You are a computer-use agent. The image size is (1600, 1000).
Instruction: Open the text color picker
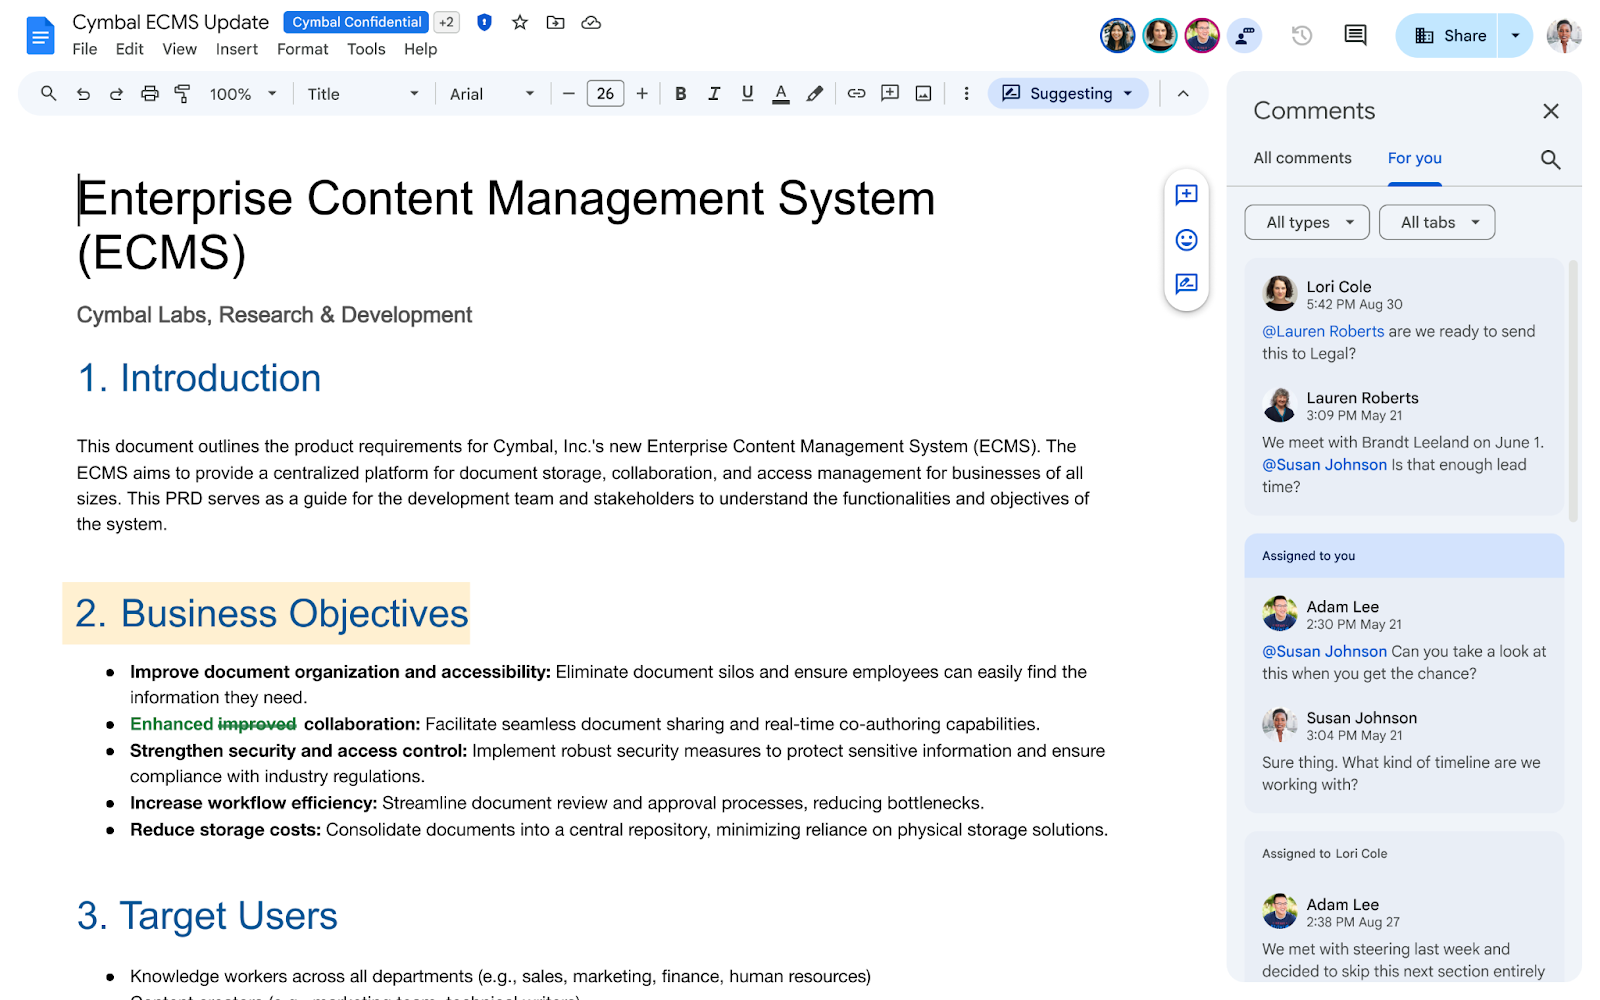(781, 94)
